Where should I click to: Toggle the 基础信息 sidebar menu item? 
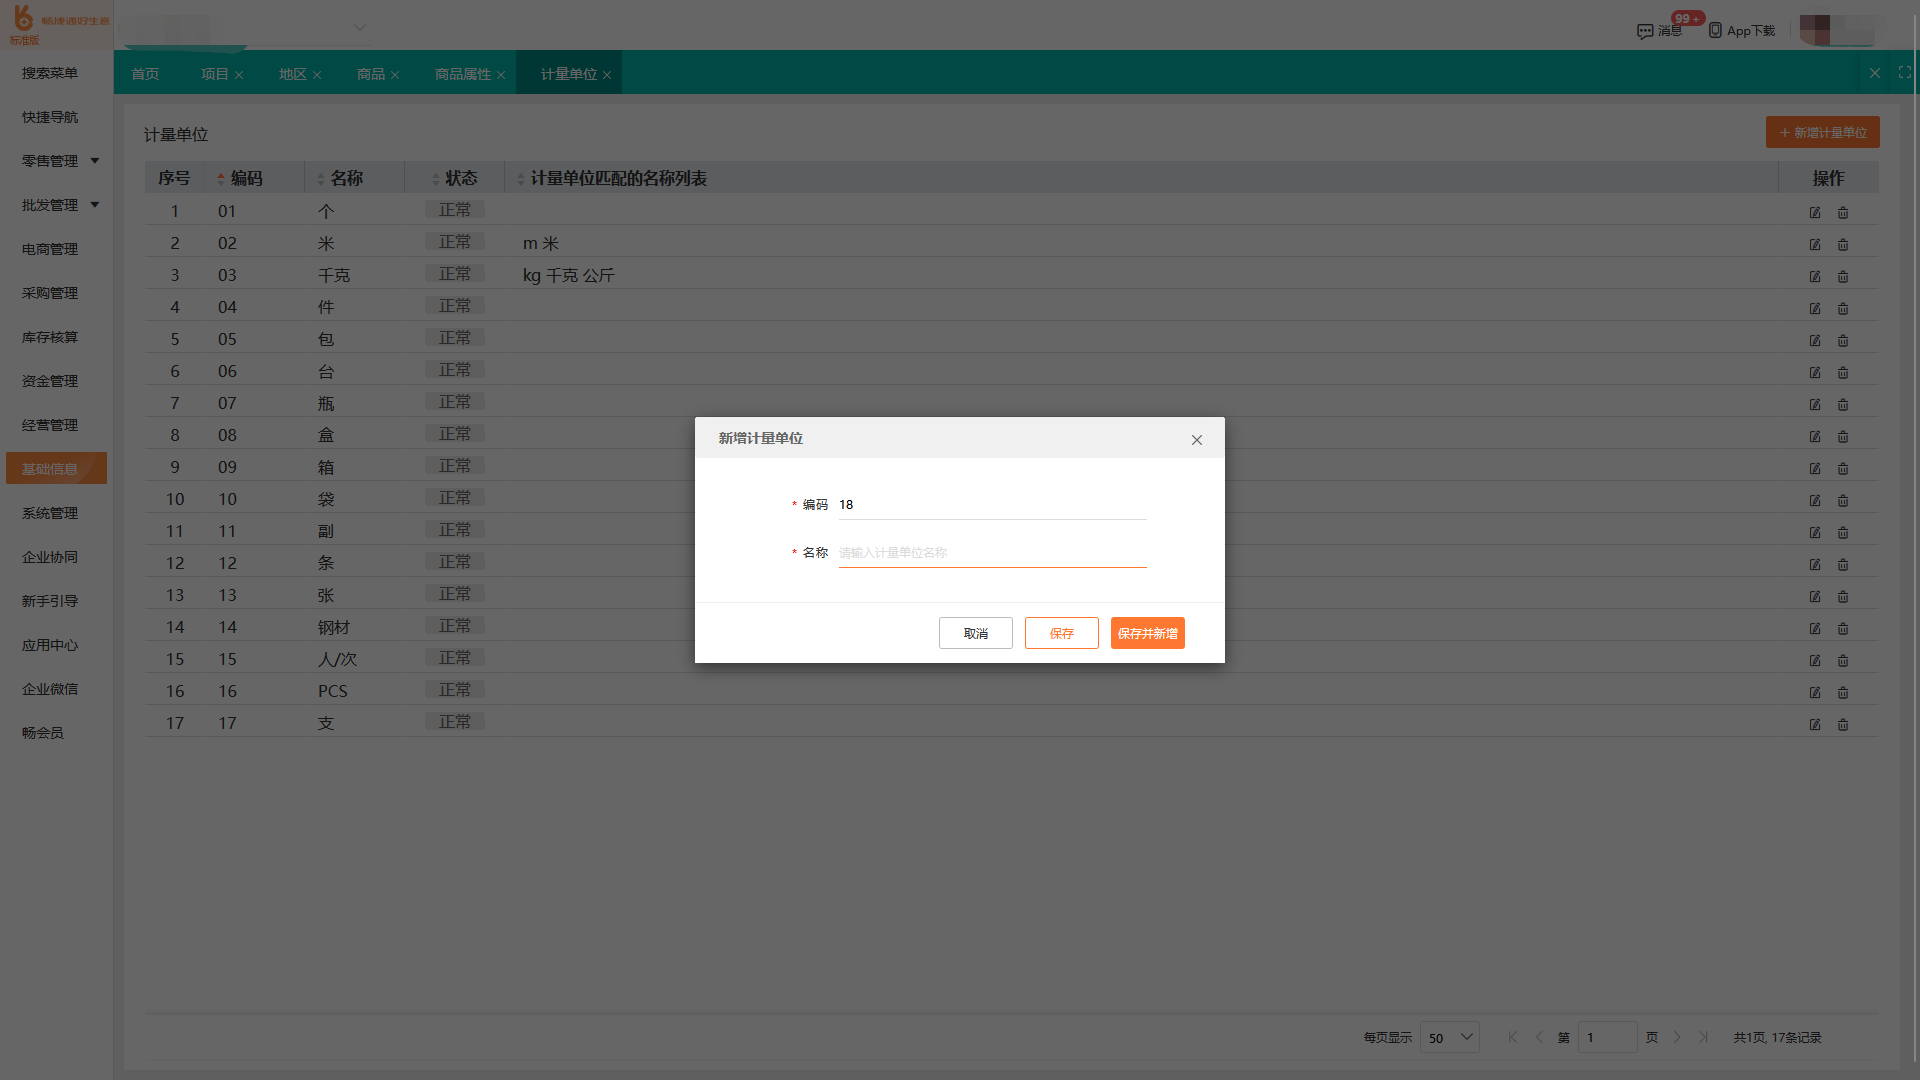[53, 468]
